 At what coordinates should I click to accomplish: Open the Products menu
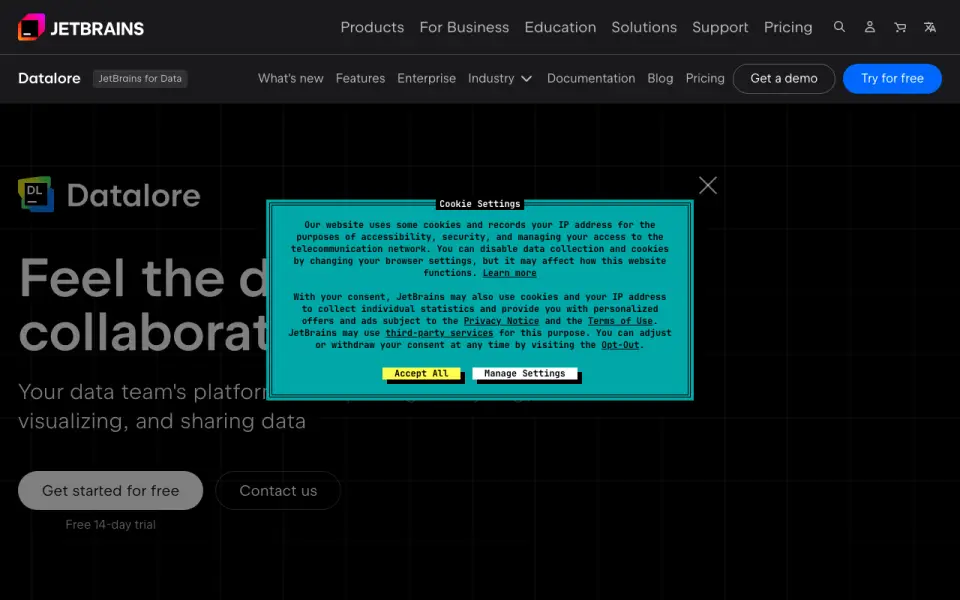point(372,28)
